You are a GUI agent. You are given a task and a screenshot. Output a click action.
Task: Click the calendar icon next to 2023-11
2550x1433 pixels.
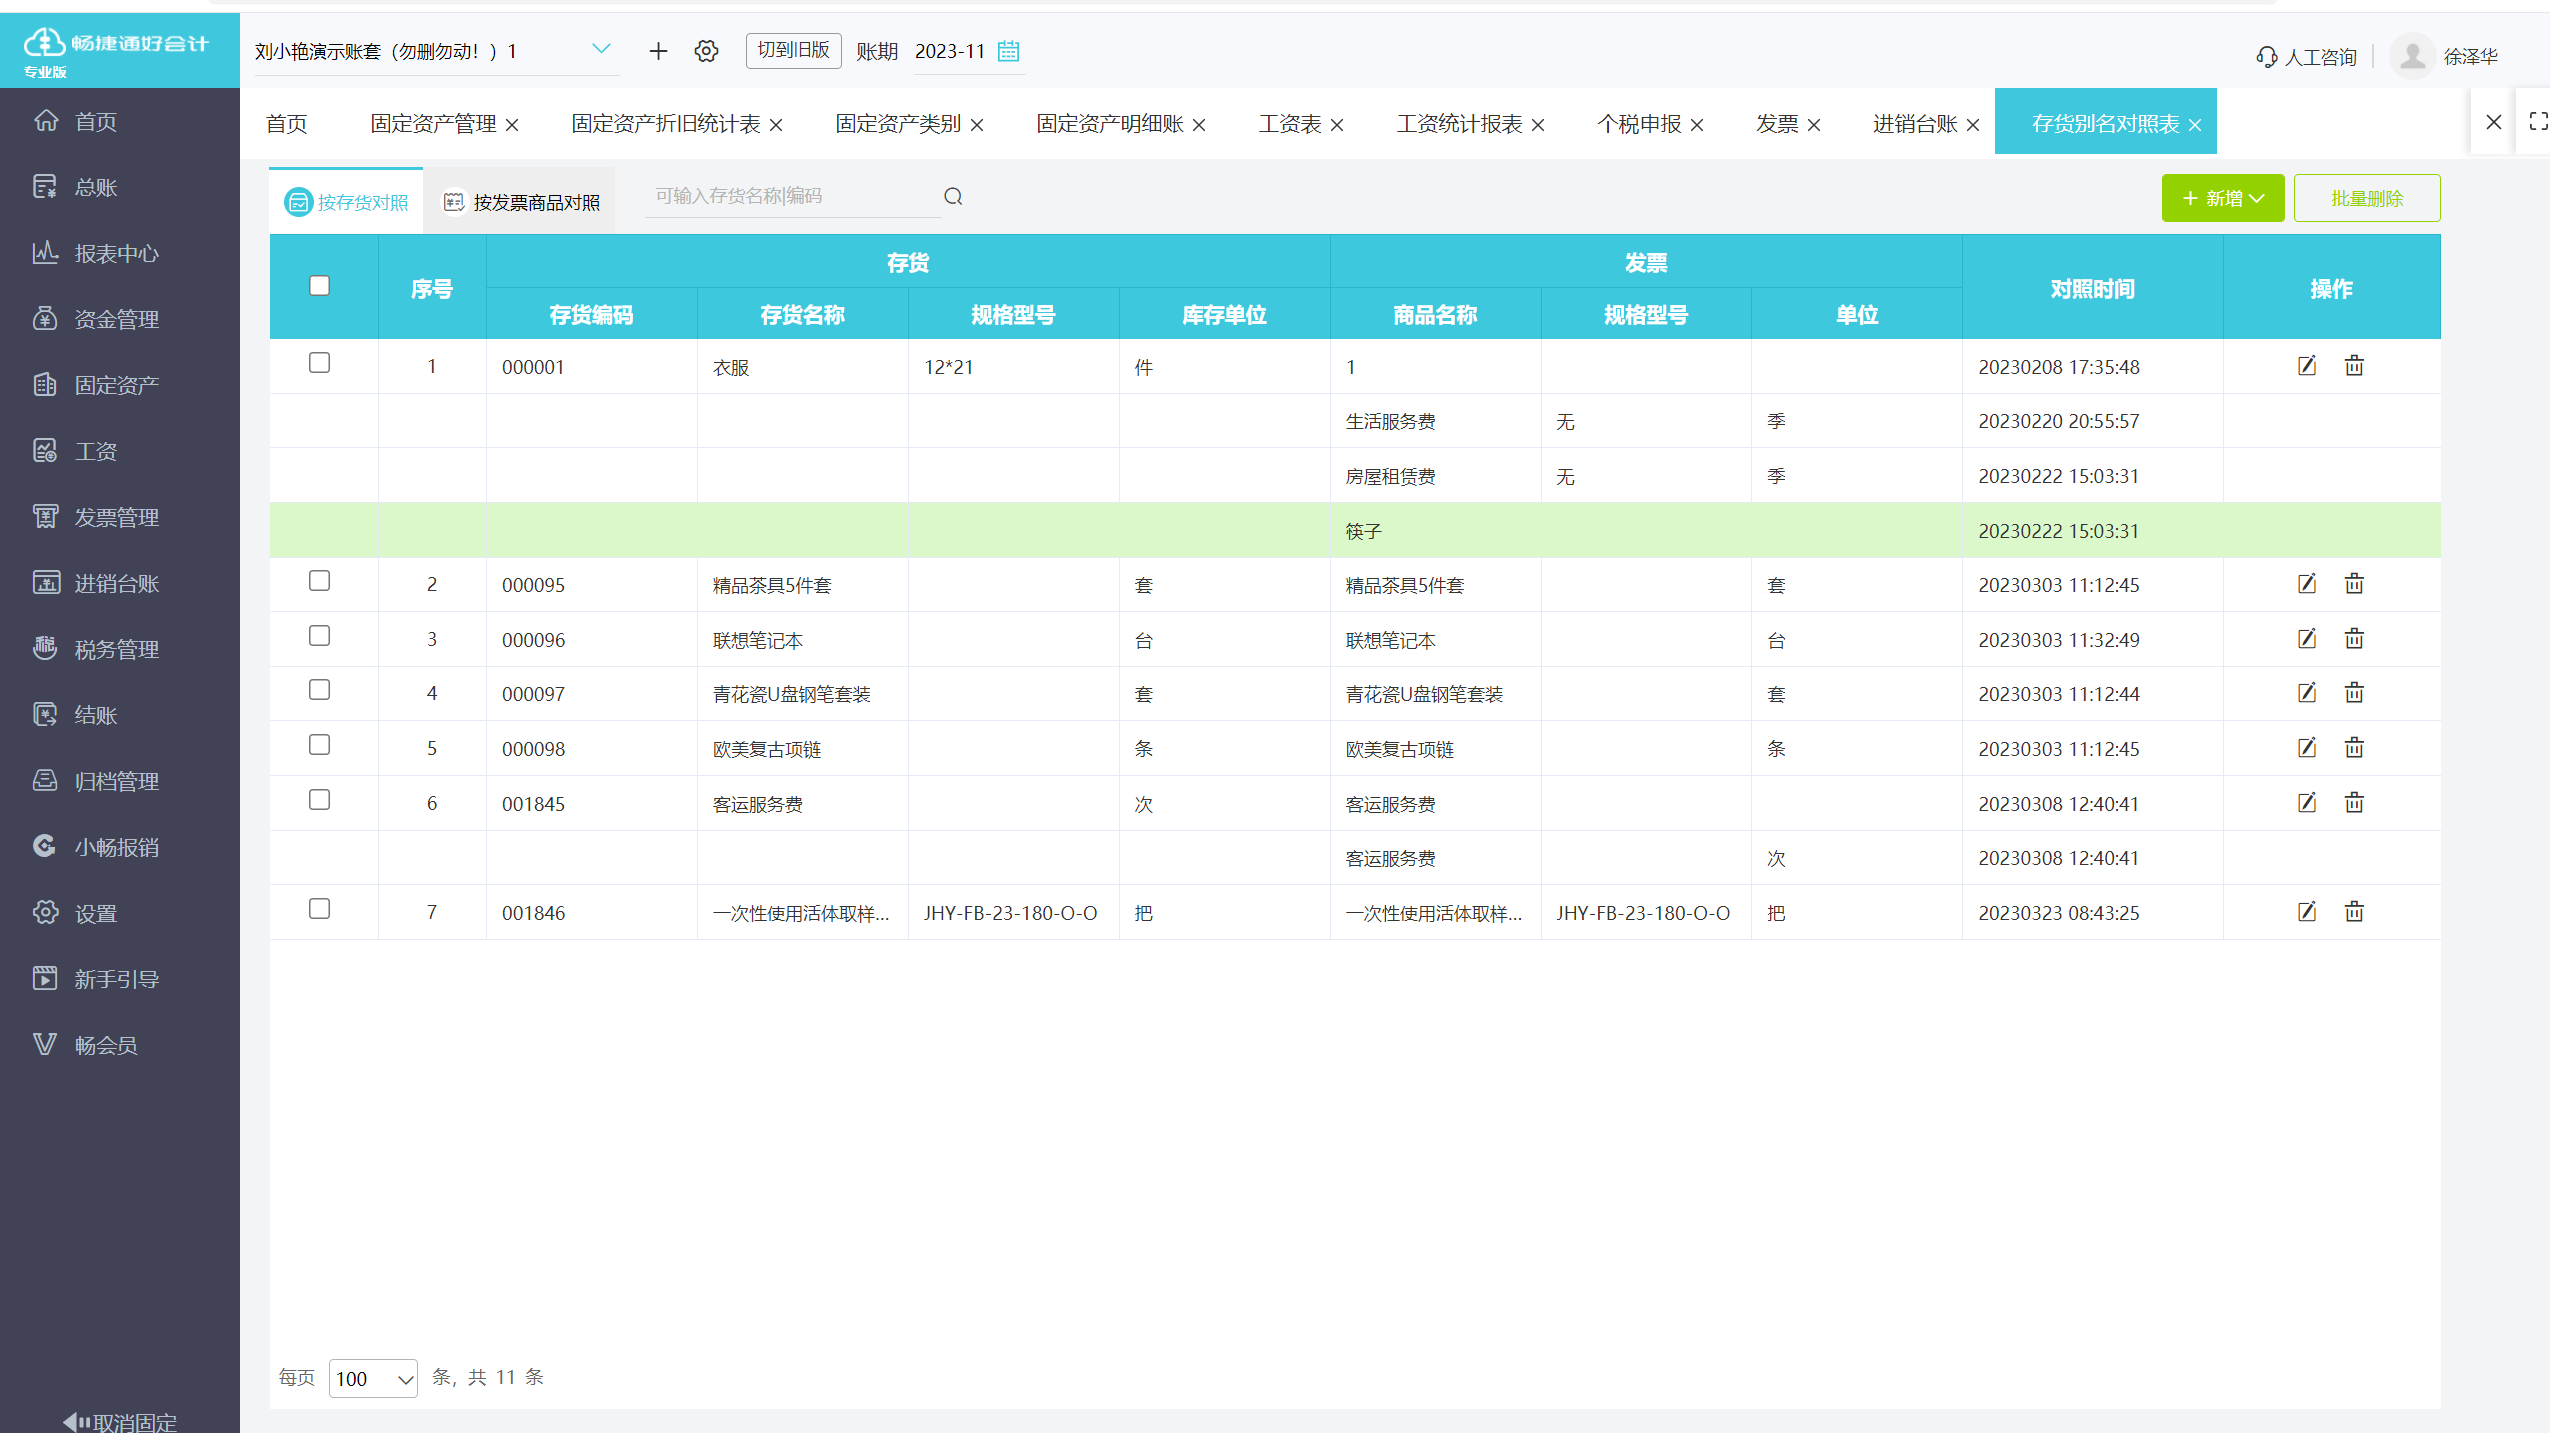[1012, 51]
